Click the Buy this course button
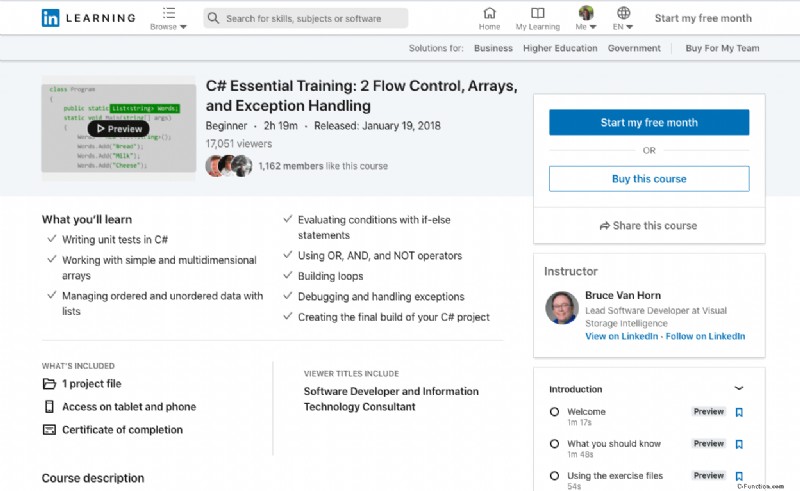Screen dimensions: 800x491 (x=648, y=179)
